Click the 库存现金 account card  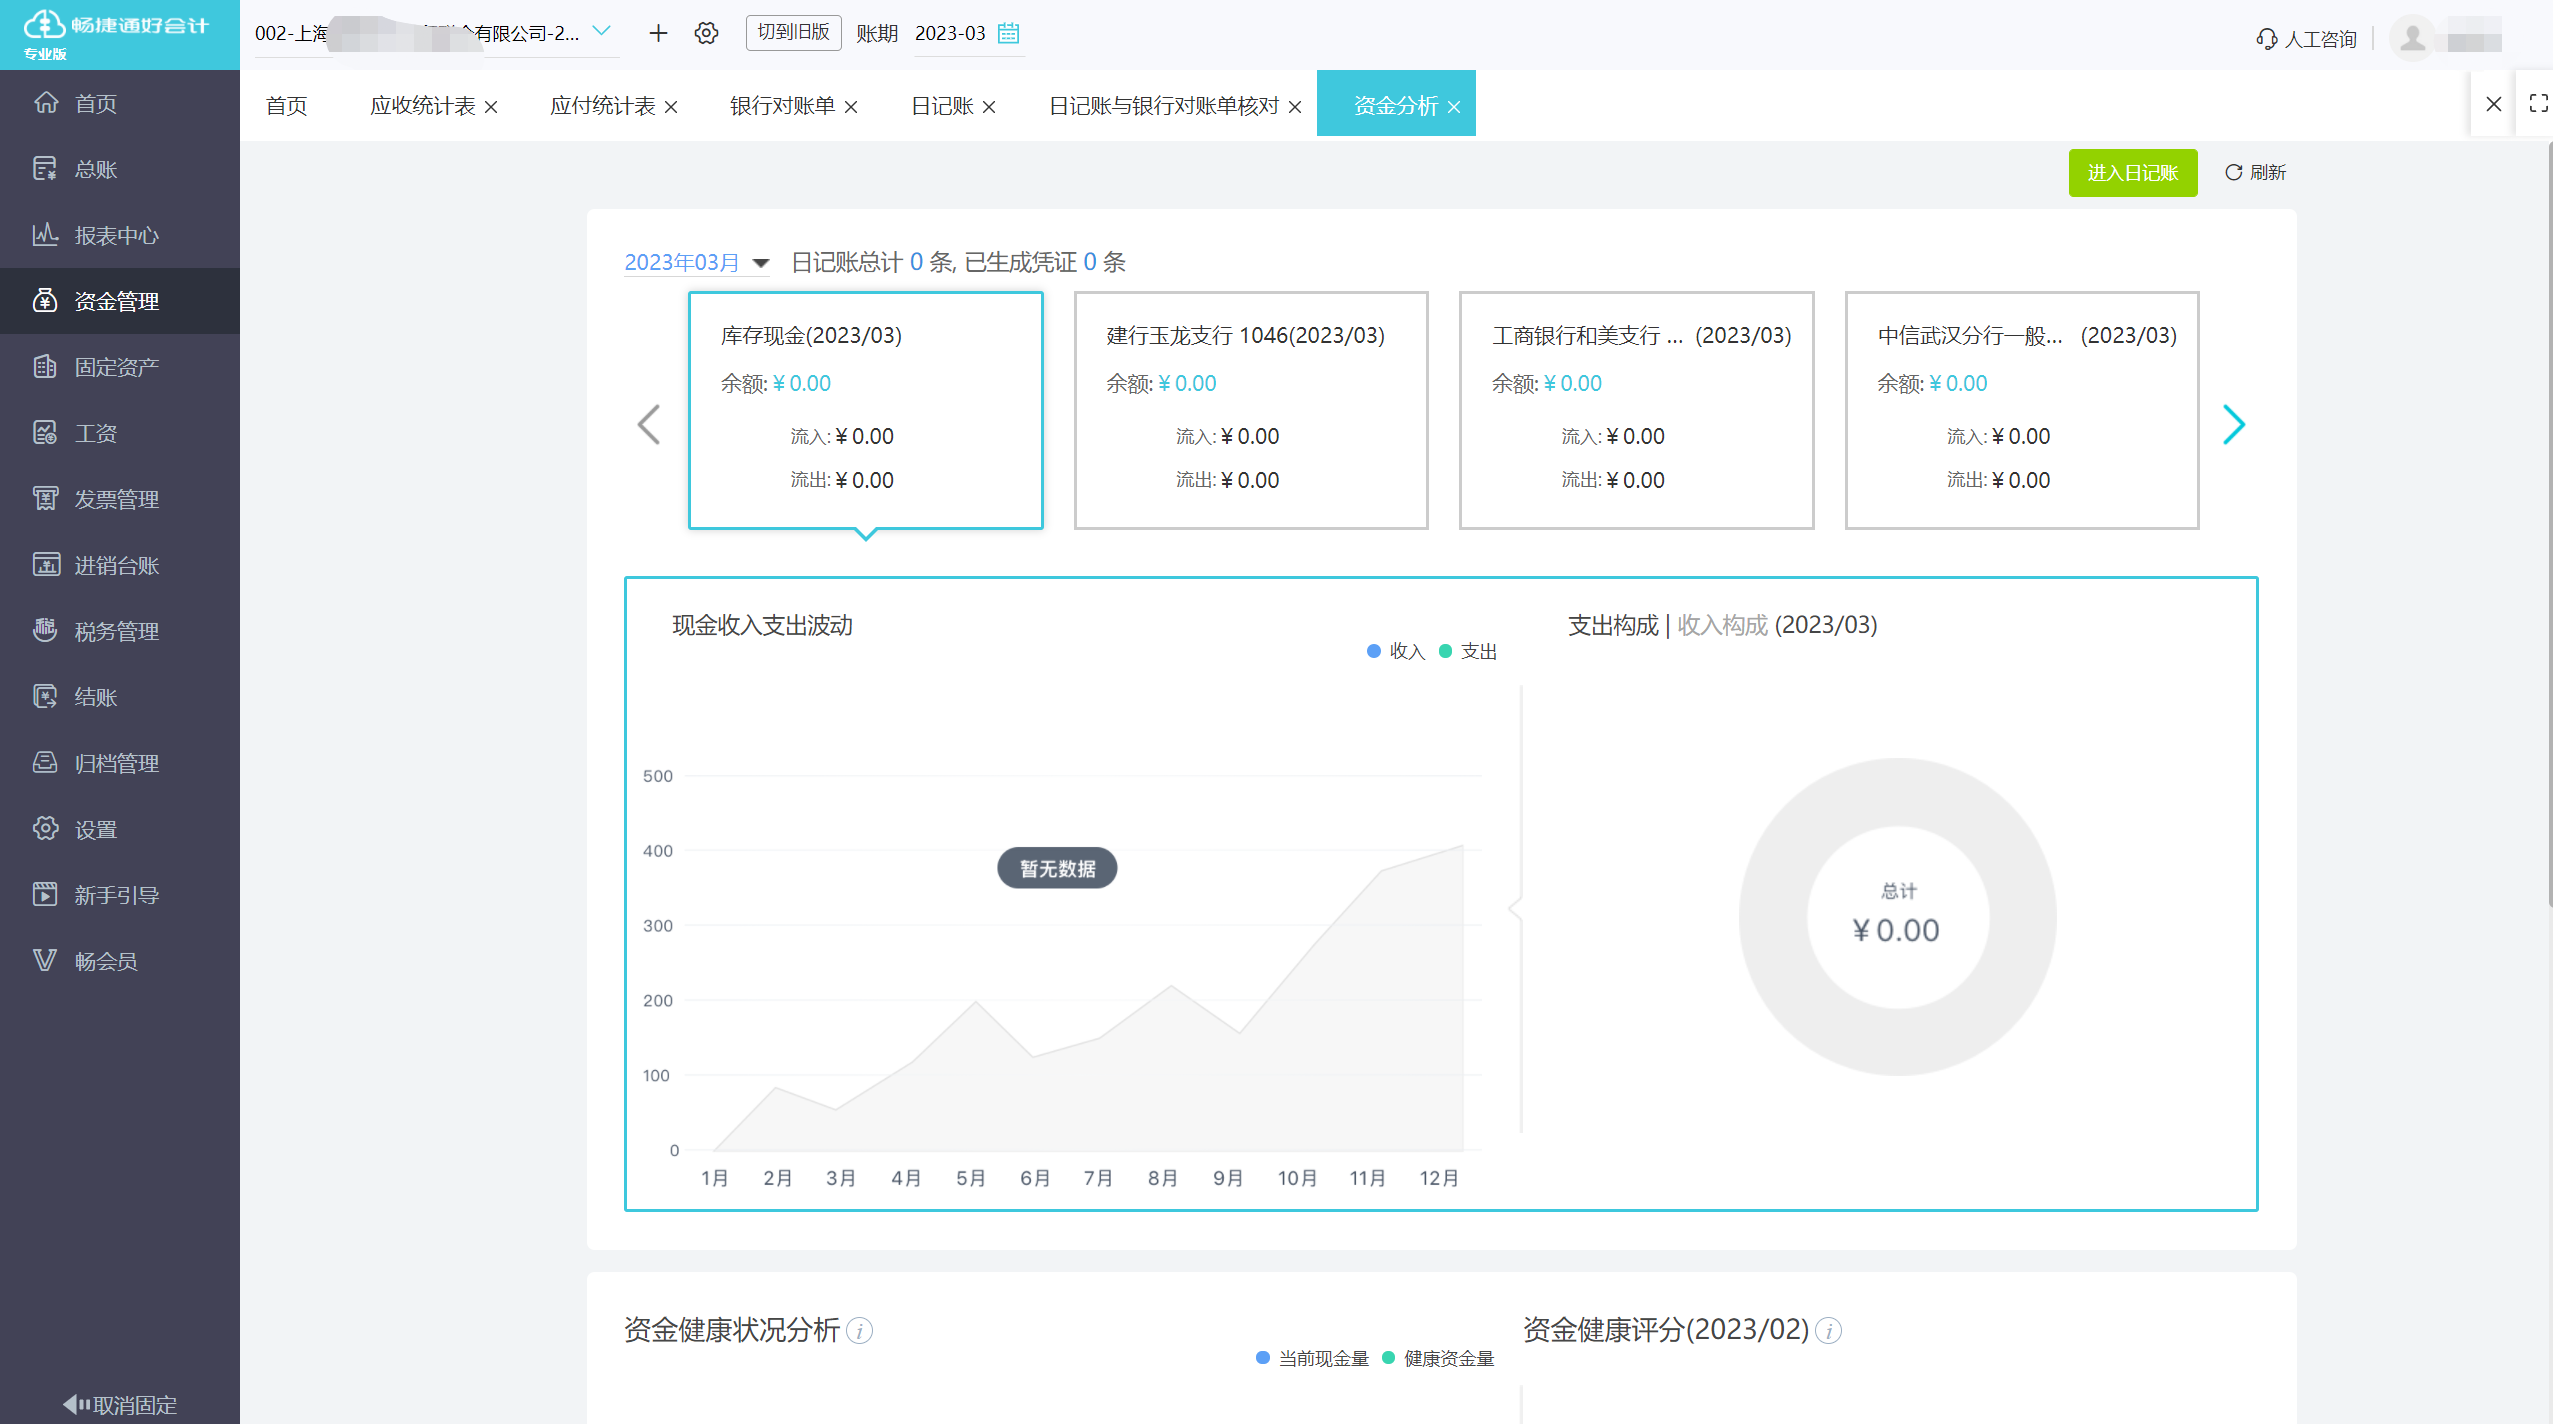[x=866, y=409]
